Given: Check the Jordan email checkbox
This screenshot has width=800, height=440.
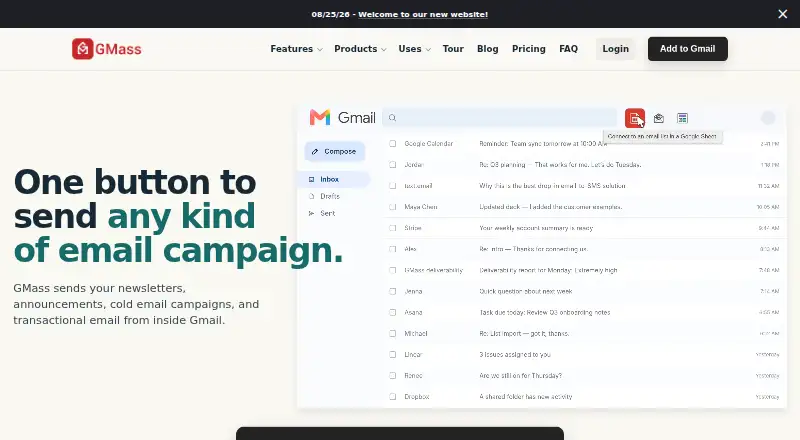Looking at the screenshot, I should pos(392,164).
